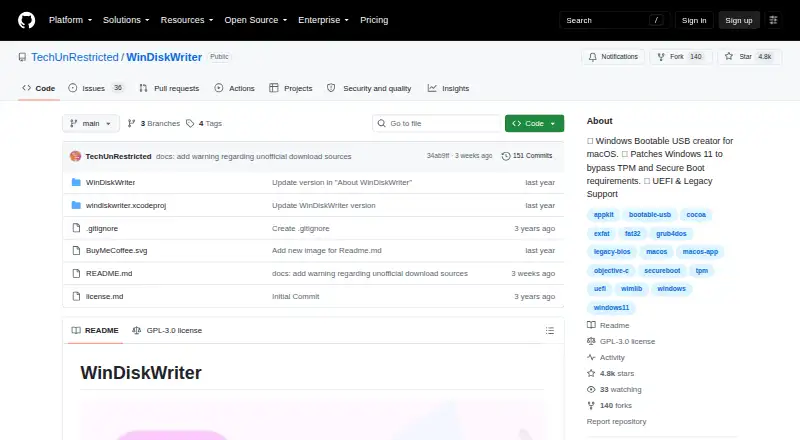
Task: Open the WinDiskWriter folder icon
Action: point(76,182)
